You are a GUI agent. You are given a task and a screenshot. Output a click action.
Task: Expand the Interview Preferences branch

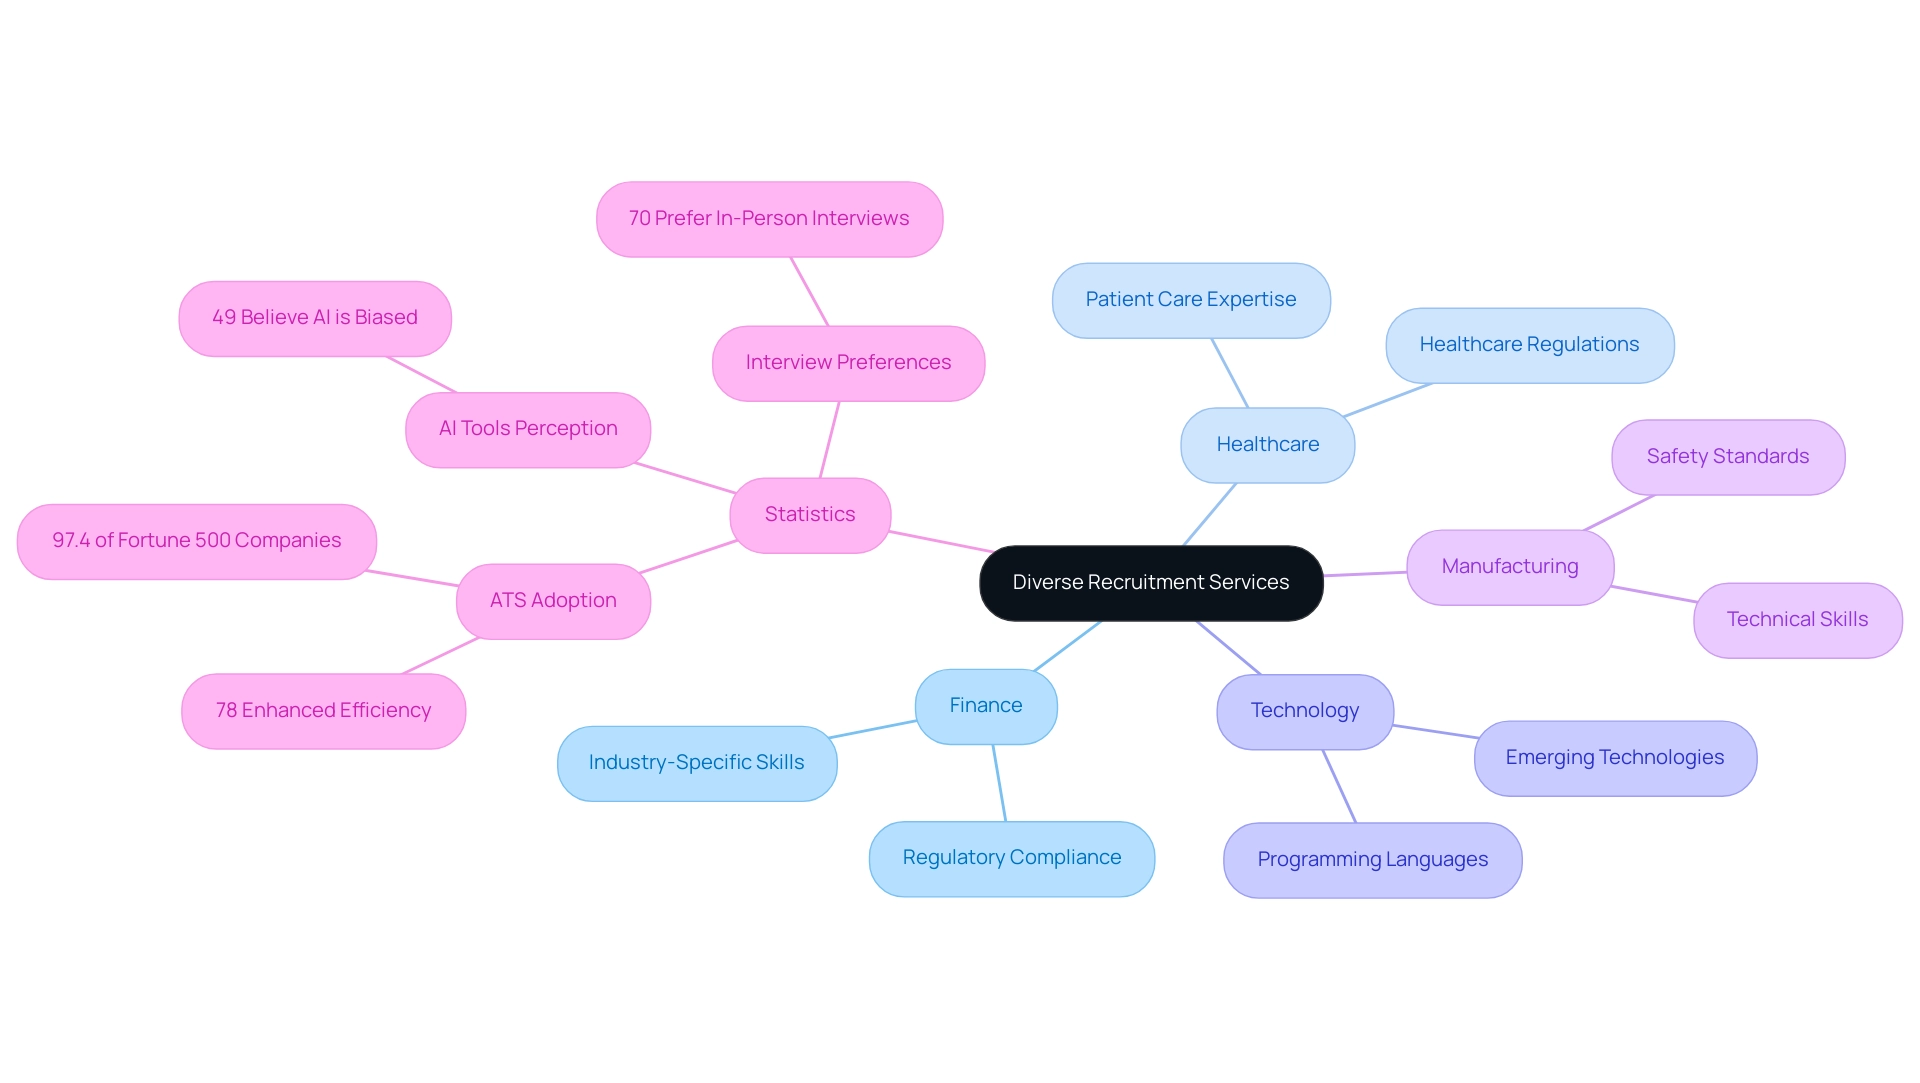848,360
